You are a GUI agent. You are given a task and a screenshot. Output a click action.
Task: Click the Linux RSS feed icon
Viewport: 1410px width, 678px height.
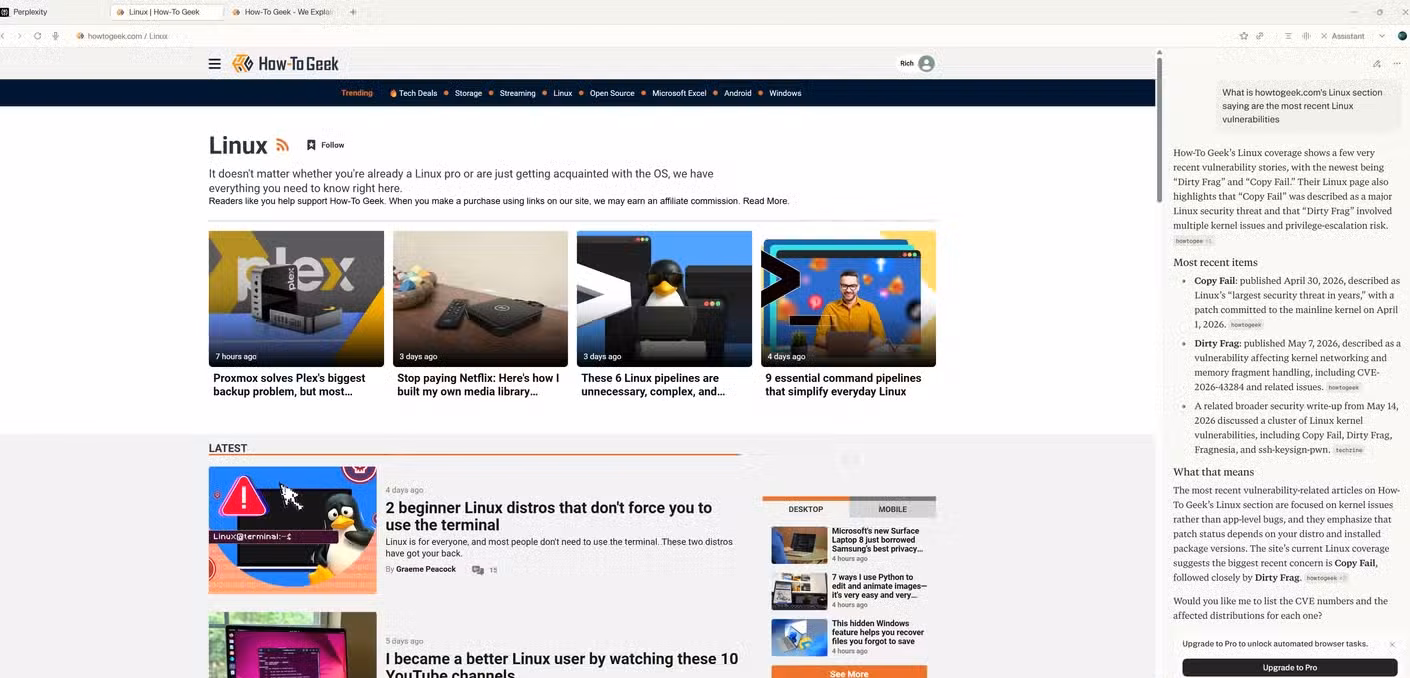click(282, 145)
